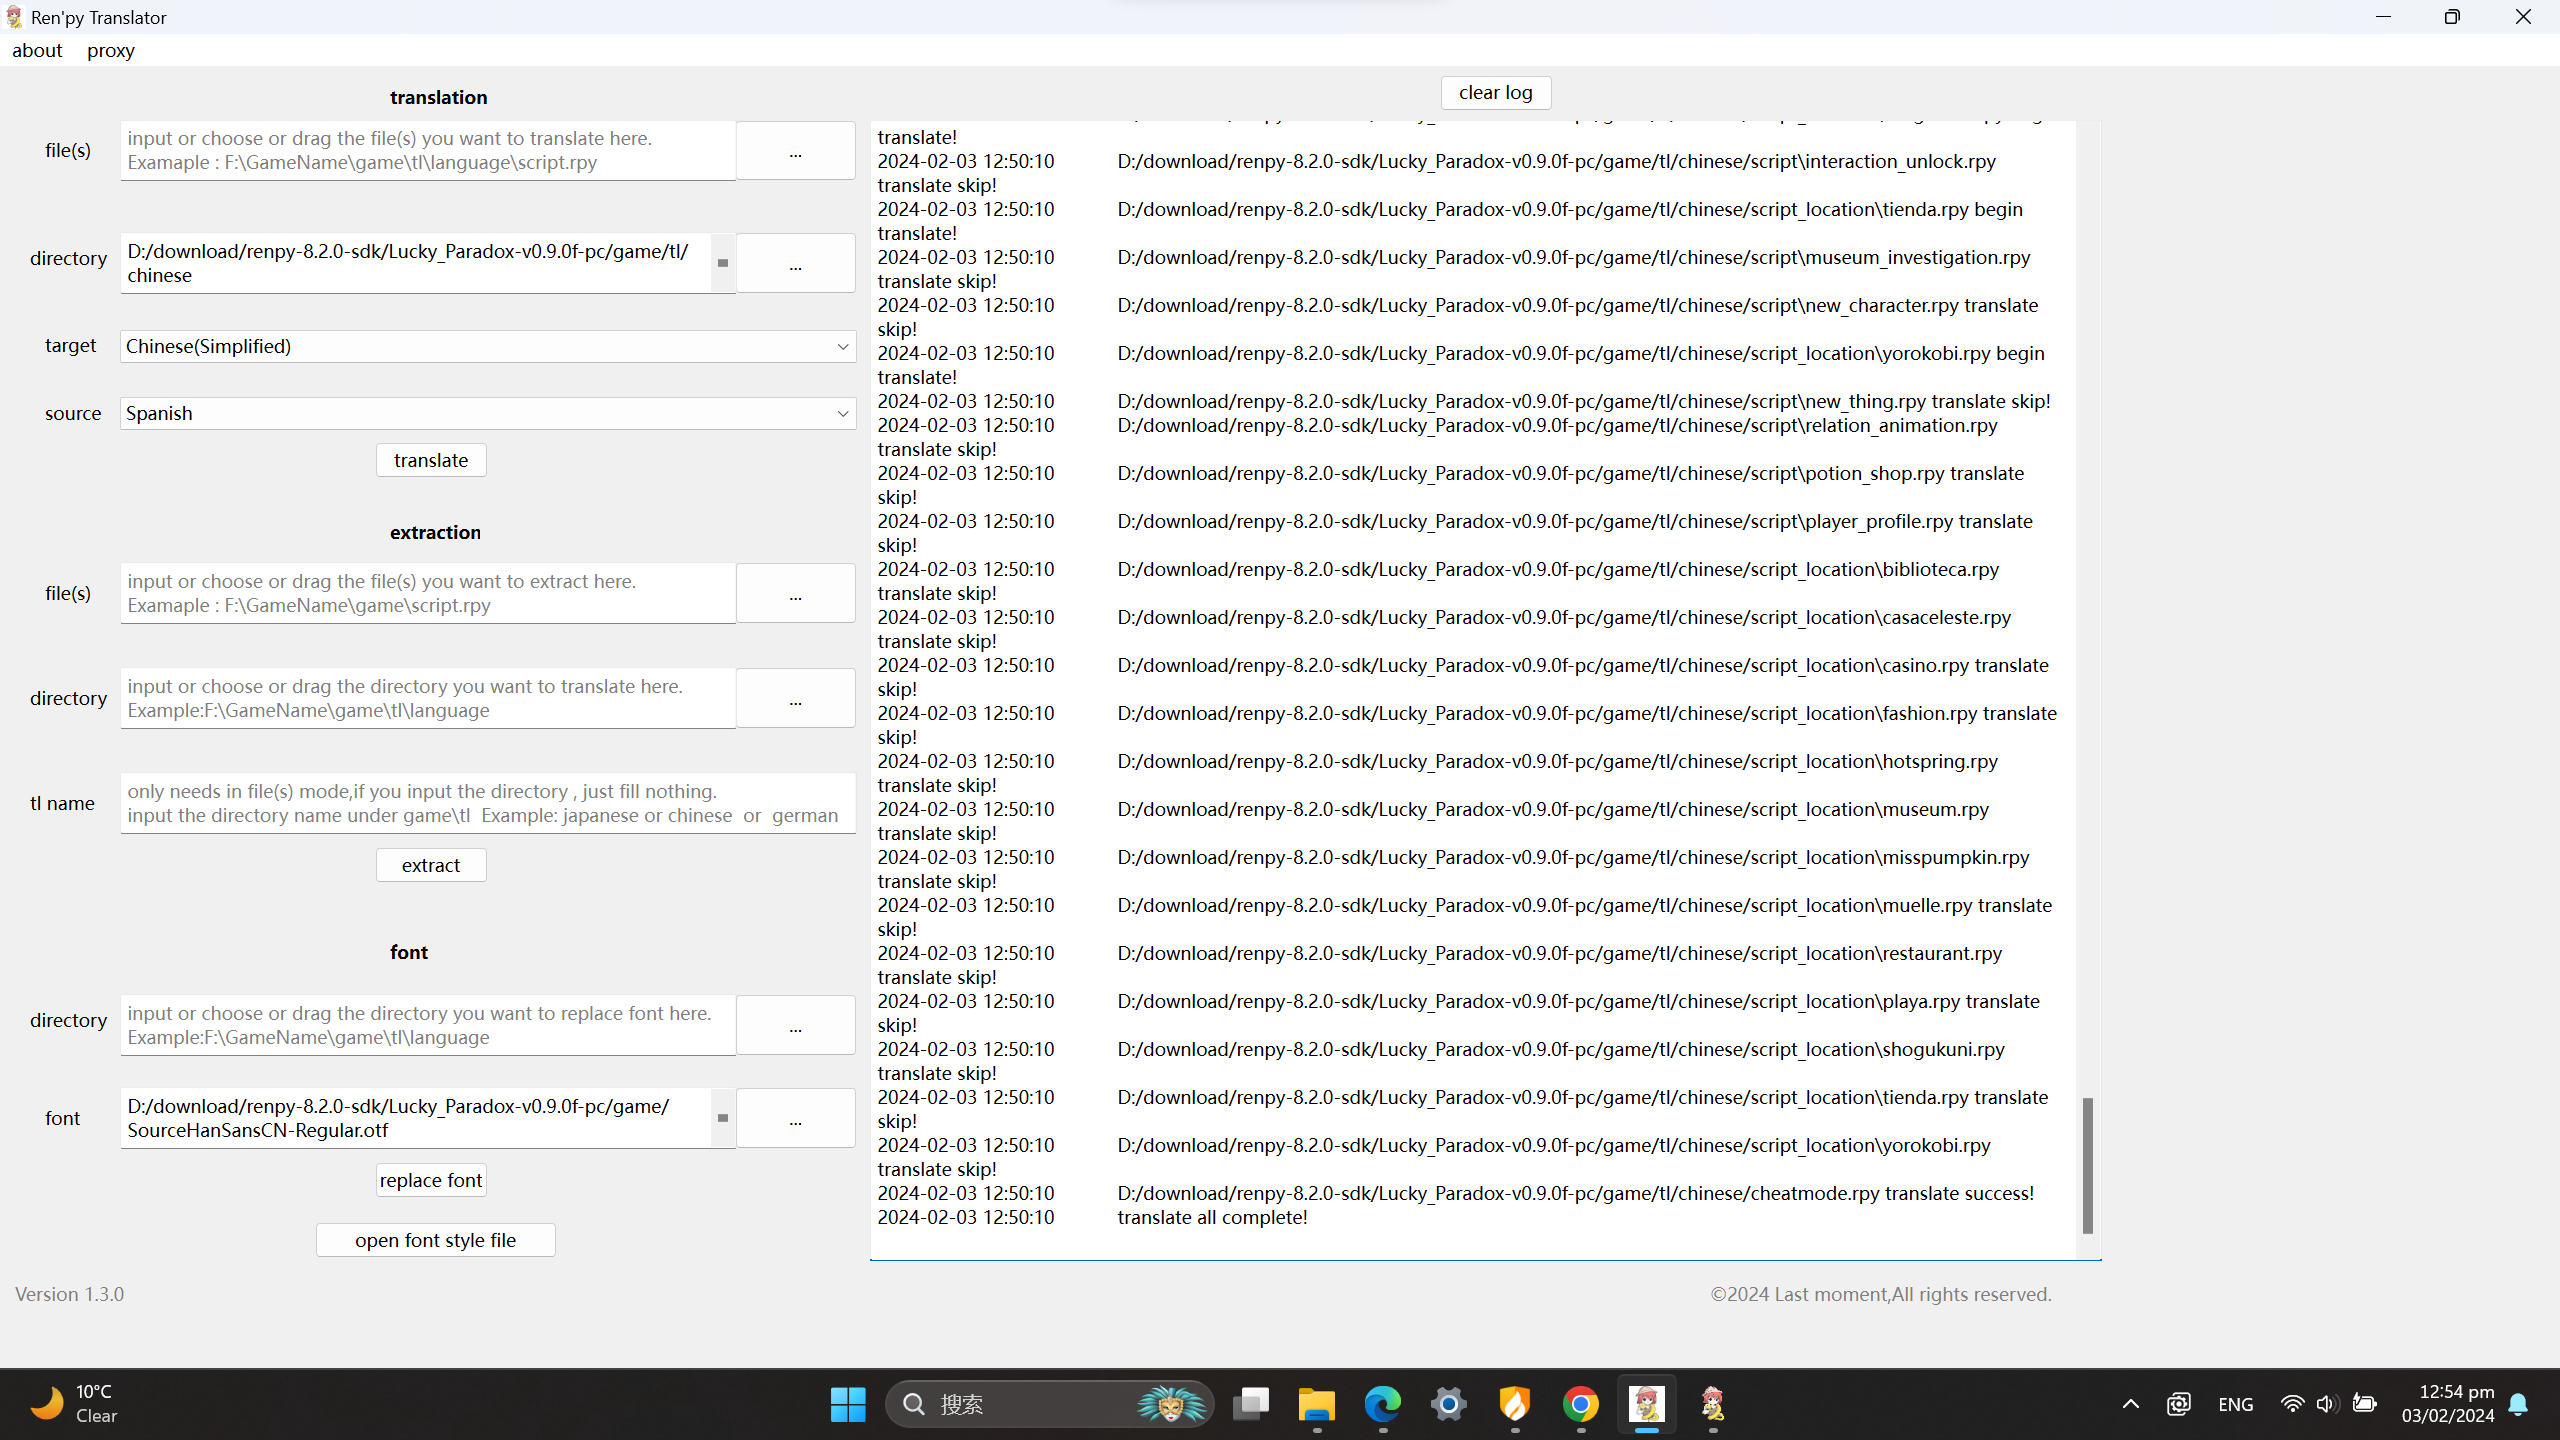The height and width of the screenshot is (1440, 2560).
Task: Click the log panel's vertical scrollbar thumb
Action: pyautogui.click(x=2087, y=1165)
